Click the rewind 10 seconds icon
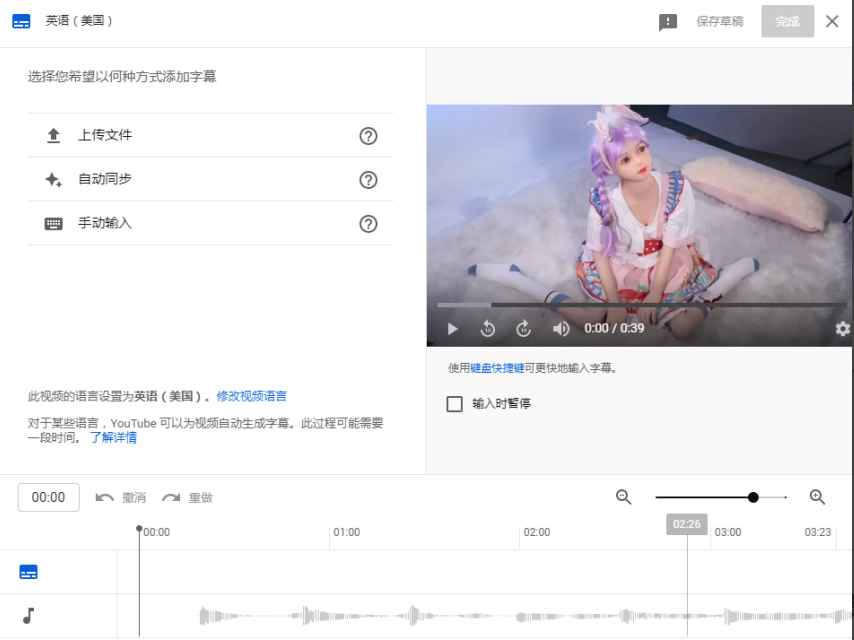The image size is (854, 640). (x=488, y=328)
